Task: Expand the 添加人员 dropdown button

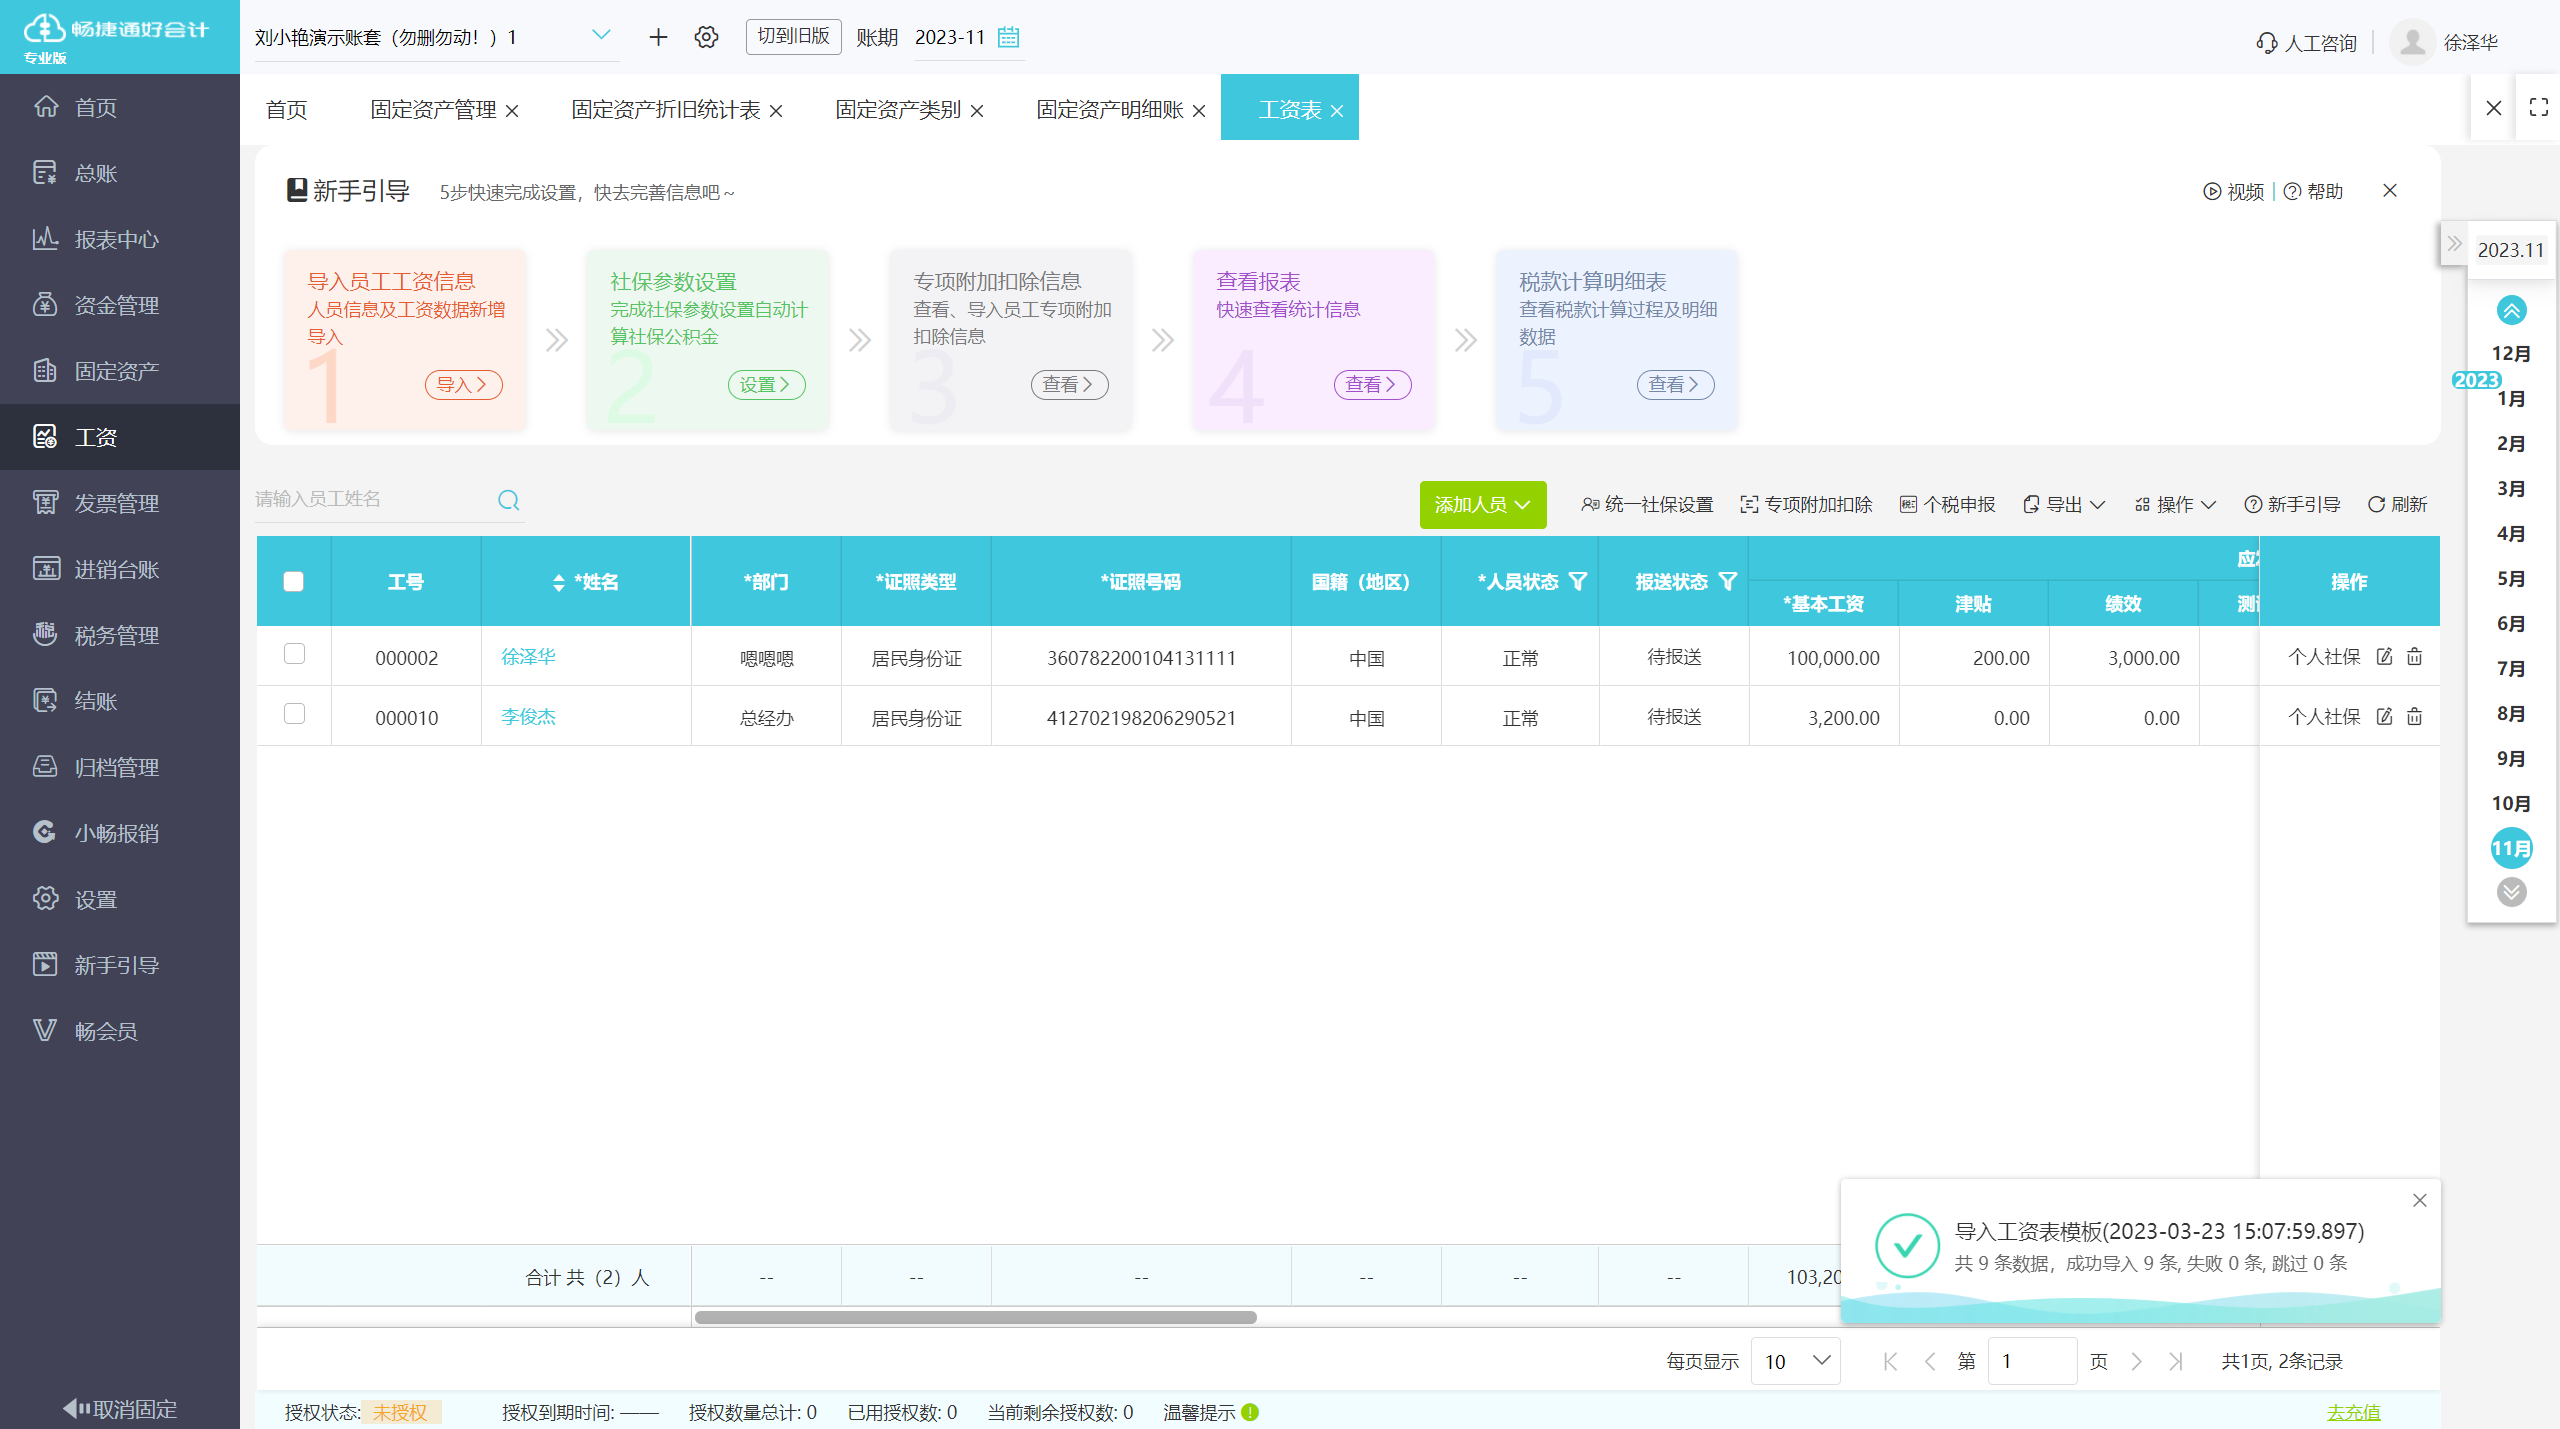Action: tap(1528, 504)
